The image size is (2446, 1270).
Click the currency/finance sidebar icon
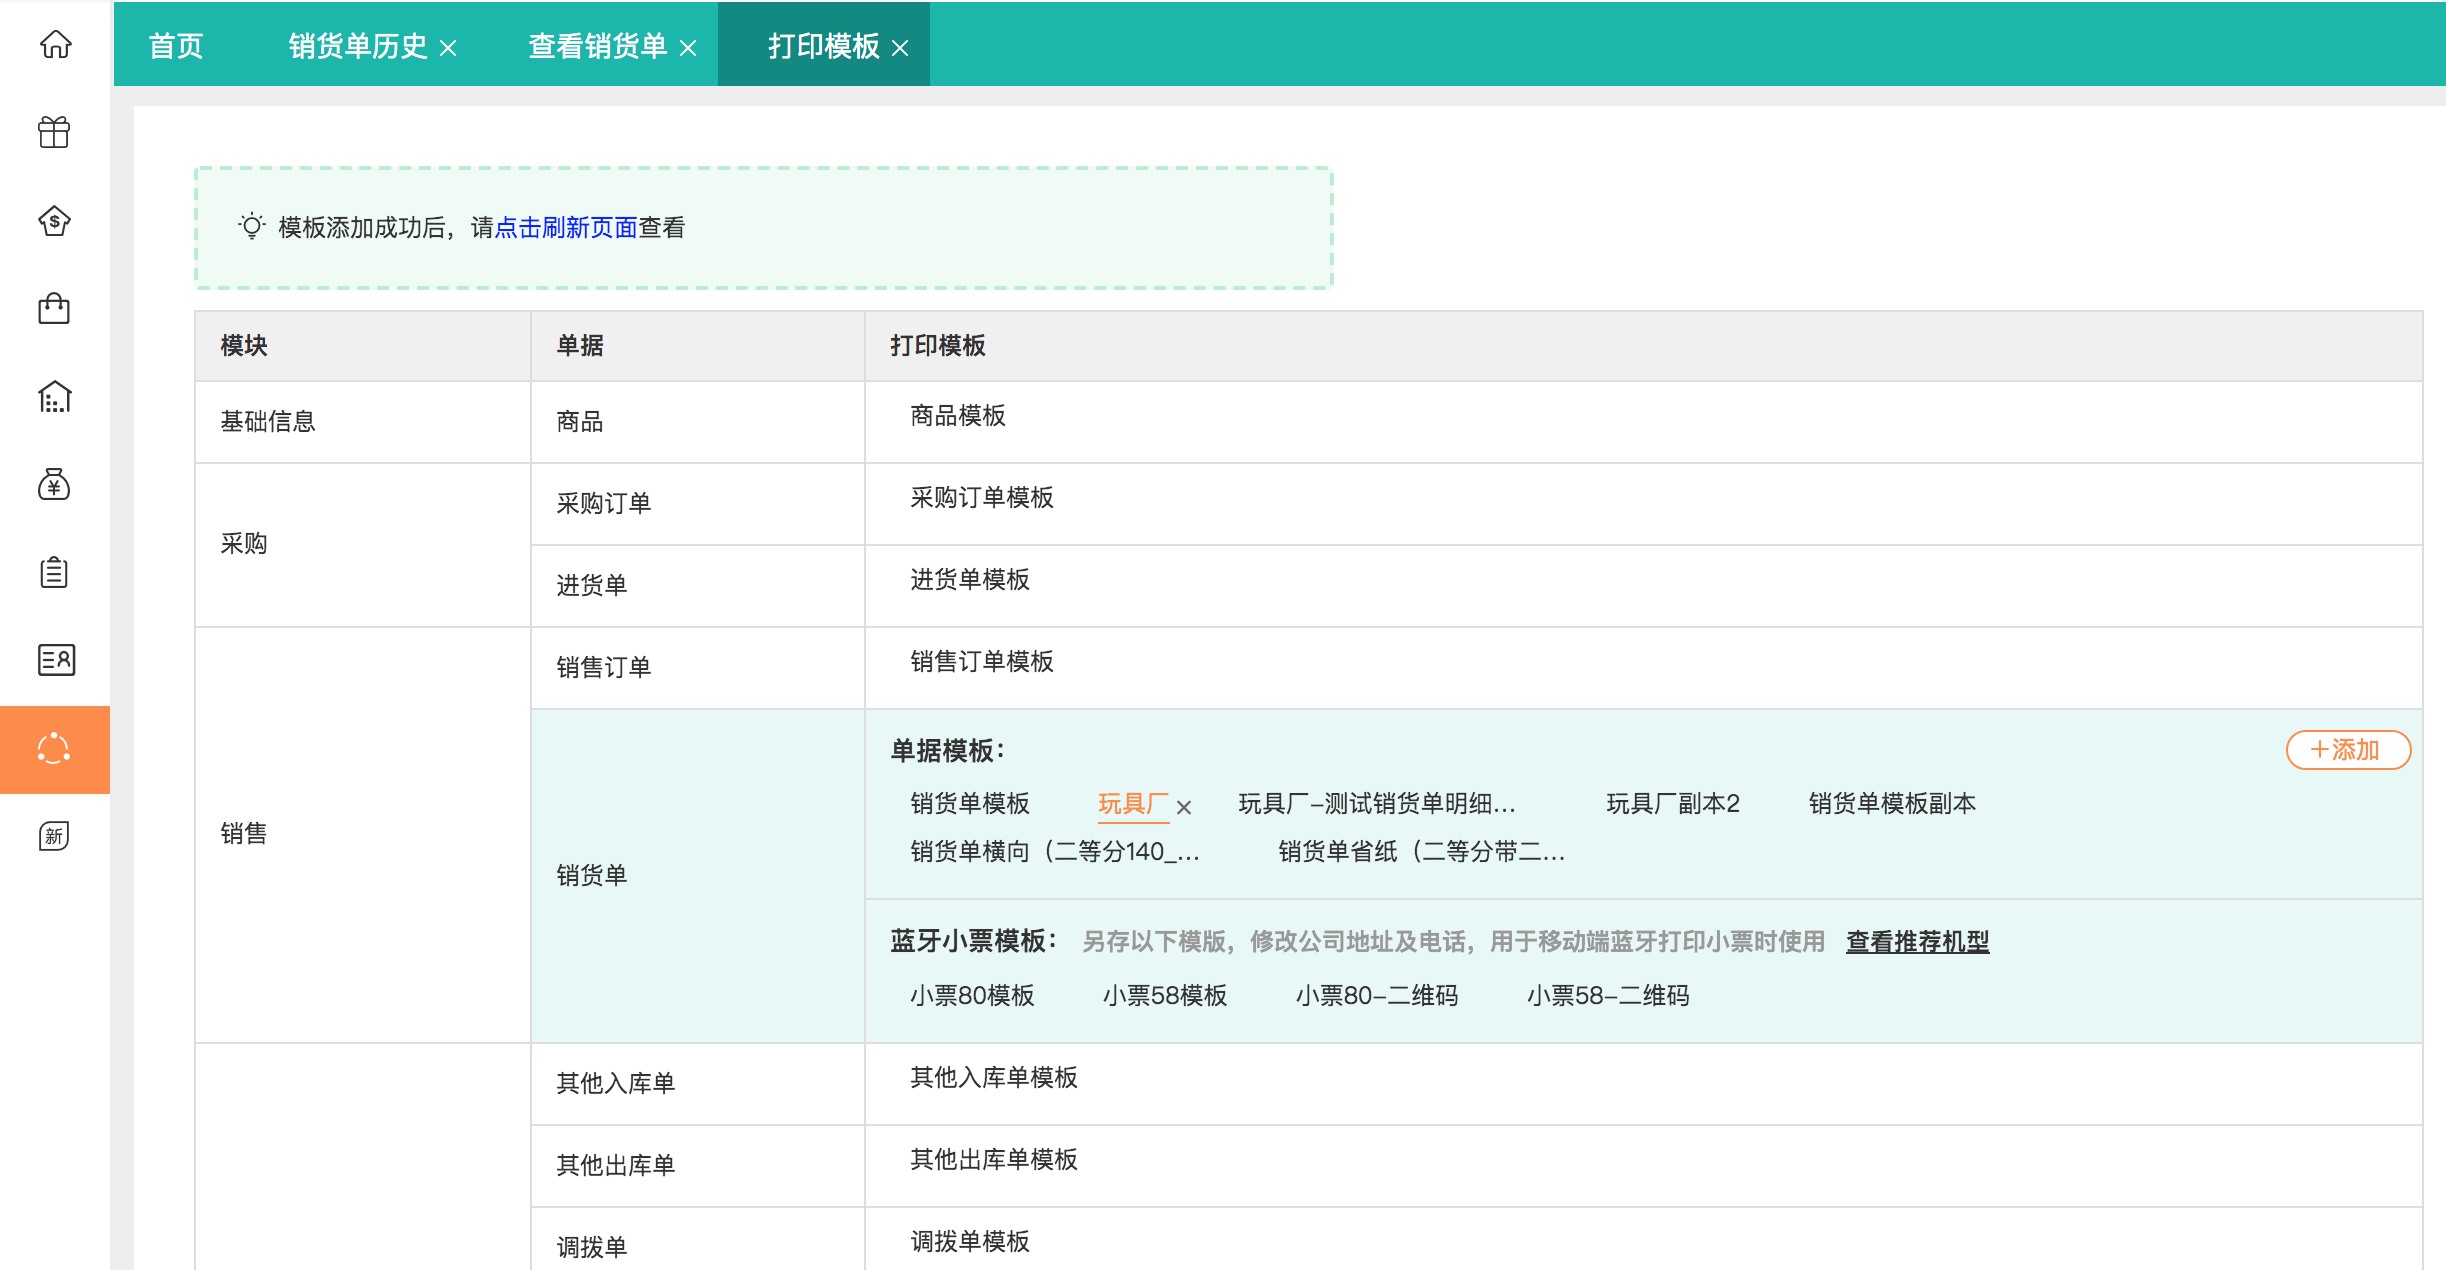coord(55,484)
